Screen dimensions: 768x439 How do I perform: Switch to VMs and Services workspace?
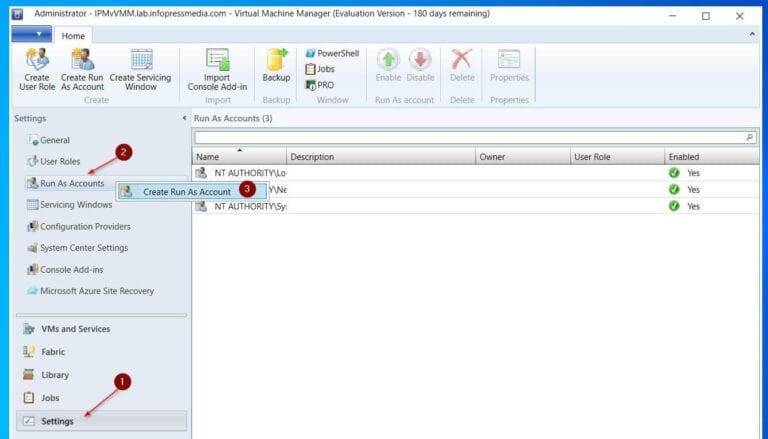[x=75, y=329]
